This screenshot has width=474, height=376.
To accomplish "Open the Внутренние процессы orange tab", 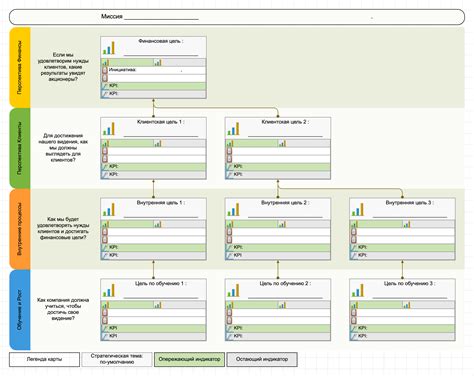I will (20, 229).
